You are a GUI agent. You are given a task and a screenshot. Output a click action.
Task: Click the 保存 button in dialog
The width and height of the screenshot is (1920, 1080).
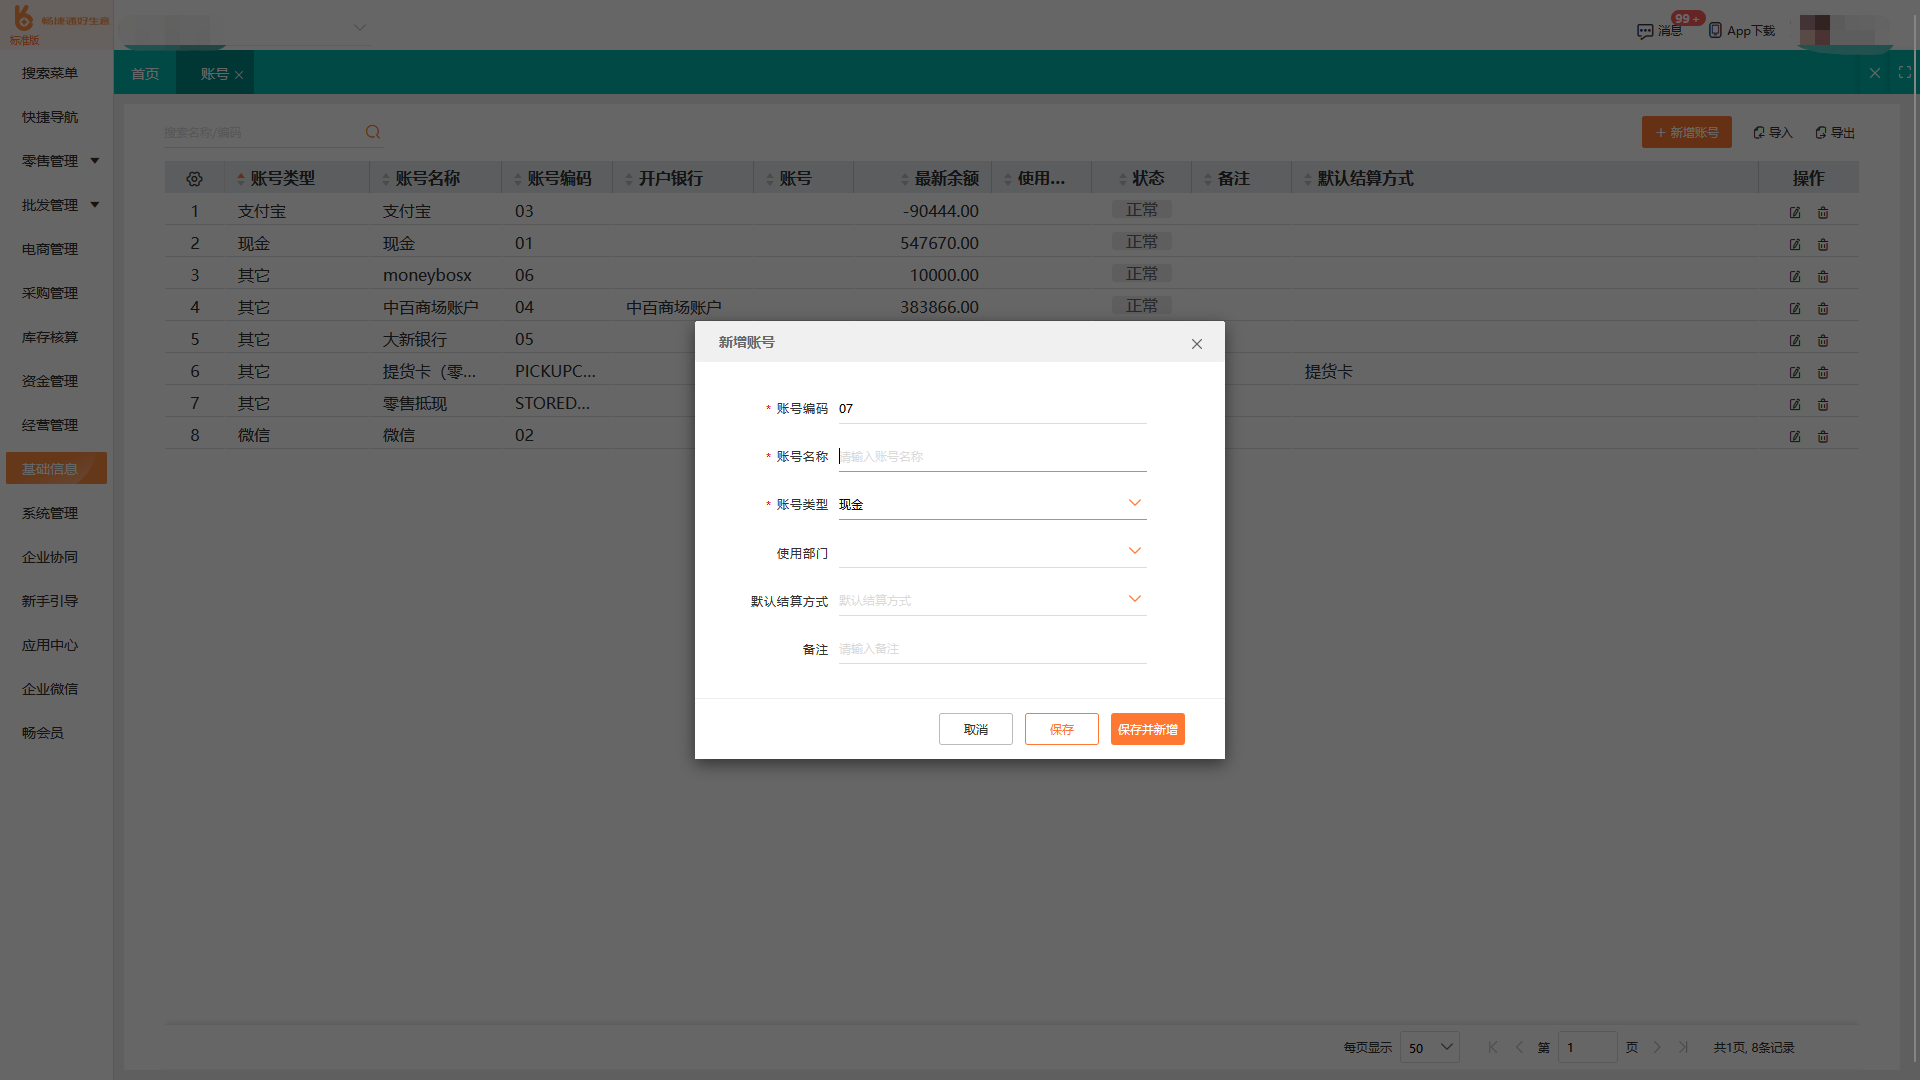click(x=1062, y=729)
